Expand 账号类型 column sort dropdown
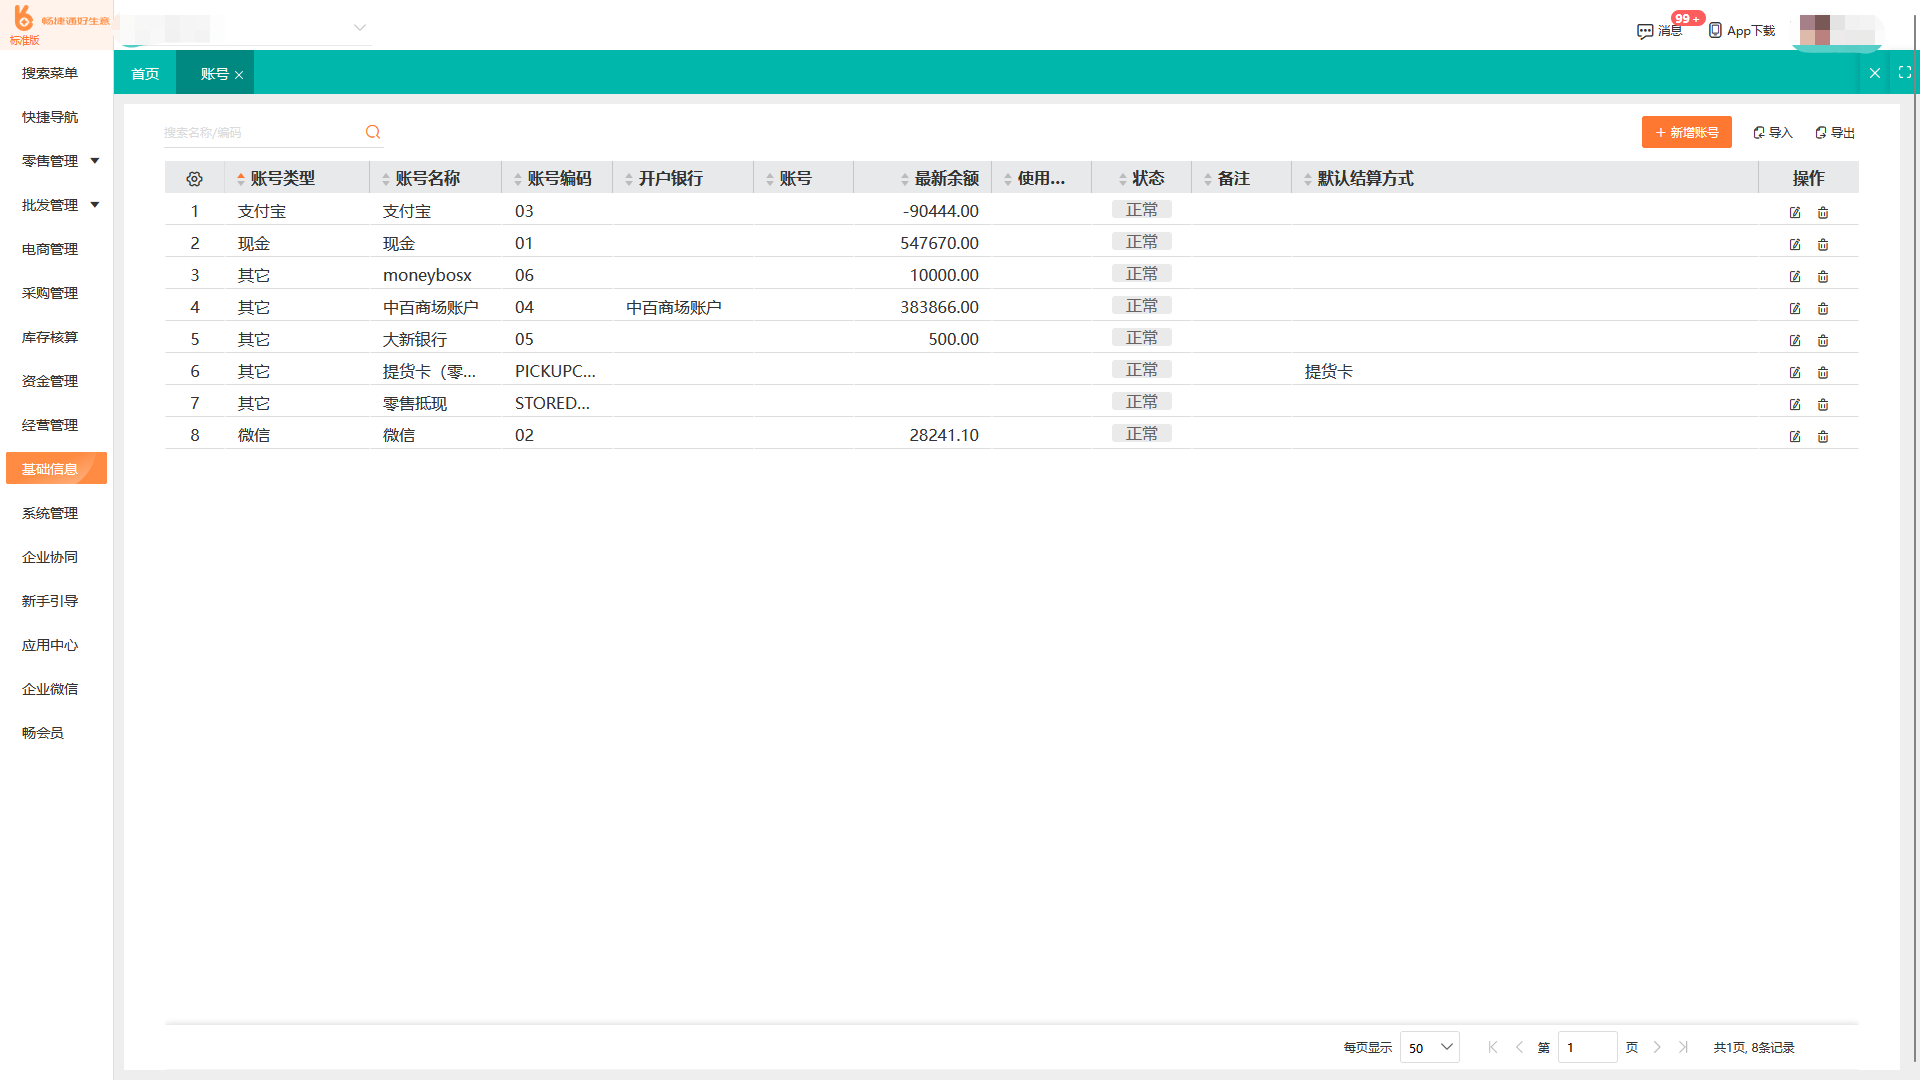This screenshot has height=1080, width=1920. (x=239, y=178)
